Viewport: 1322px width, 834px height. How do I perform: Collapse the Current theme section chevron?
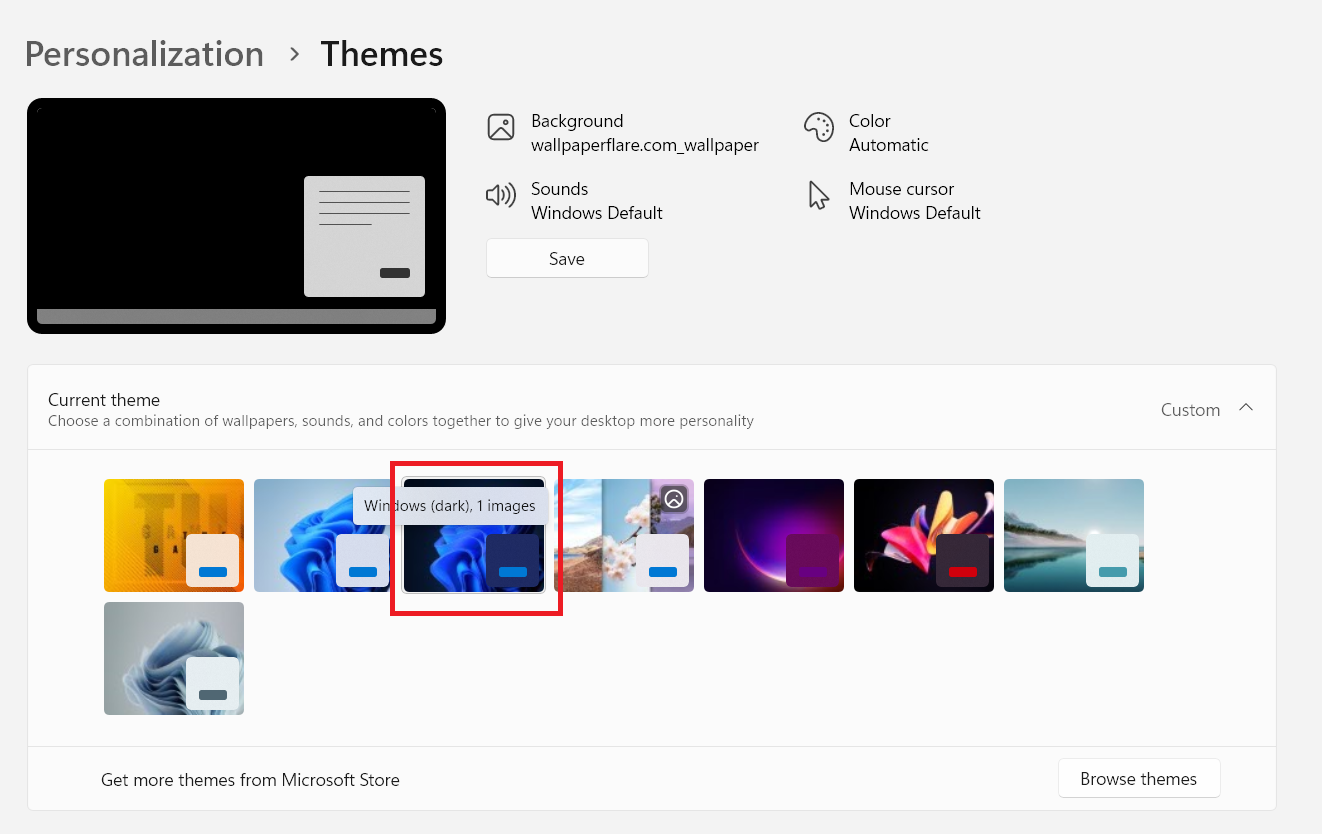[x=1246, y=408]
